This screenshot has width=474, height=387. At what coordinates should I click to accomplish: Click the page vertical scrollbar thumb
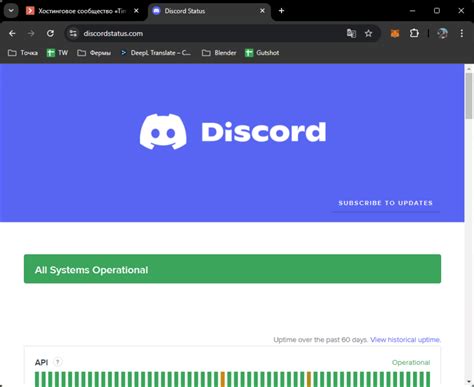tap(469, 96)
